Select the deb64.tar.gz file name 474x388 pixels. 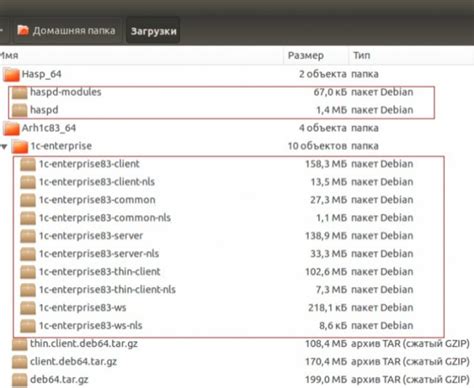(x=59, y=380)
